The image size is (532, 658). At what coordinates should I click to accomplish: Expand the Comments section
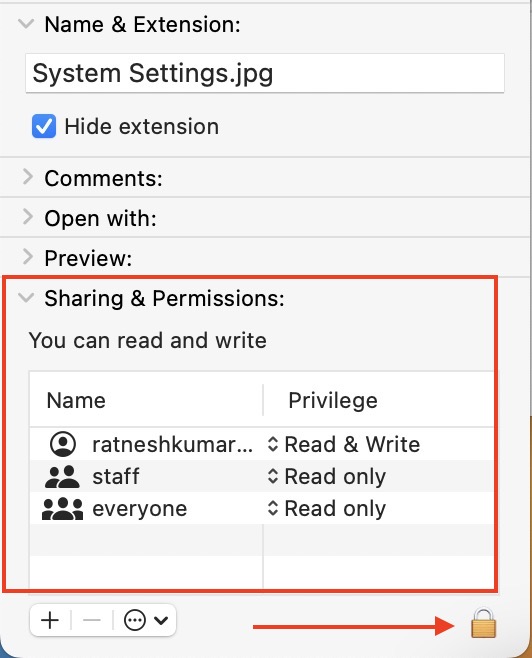[x=28, y=178]
